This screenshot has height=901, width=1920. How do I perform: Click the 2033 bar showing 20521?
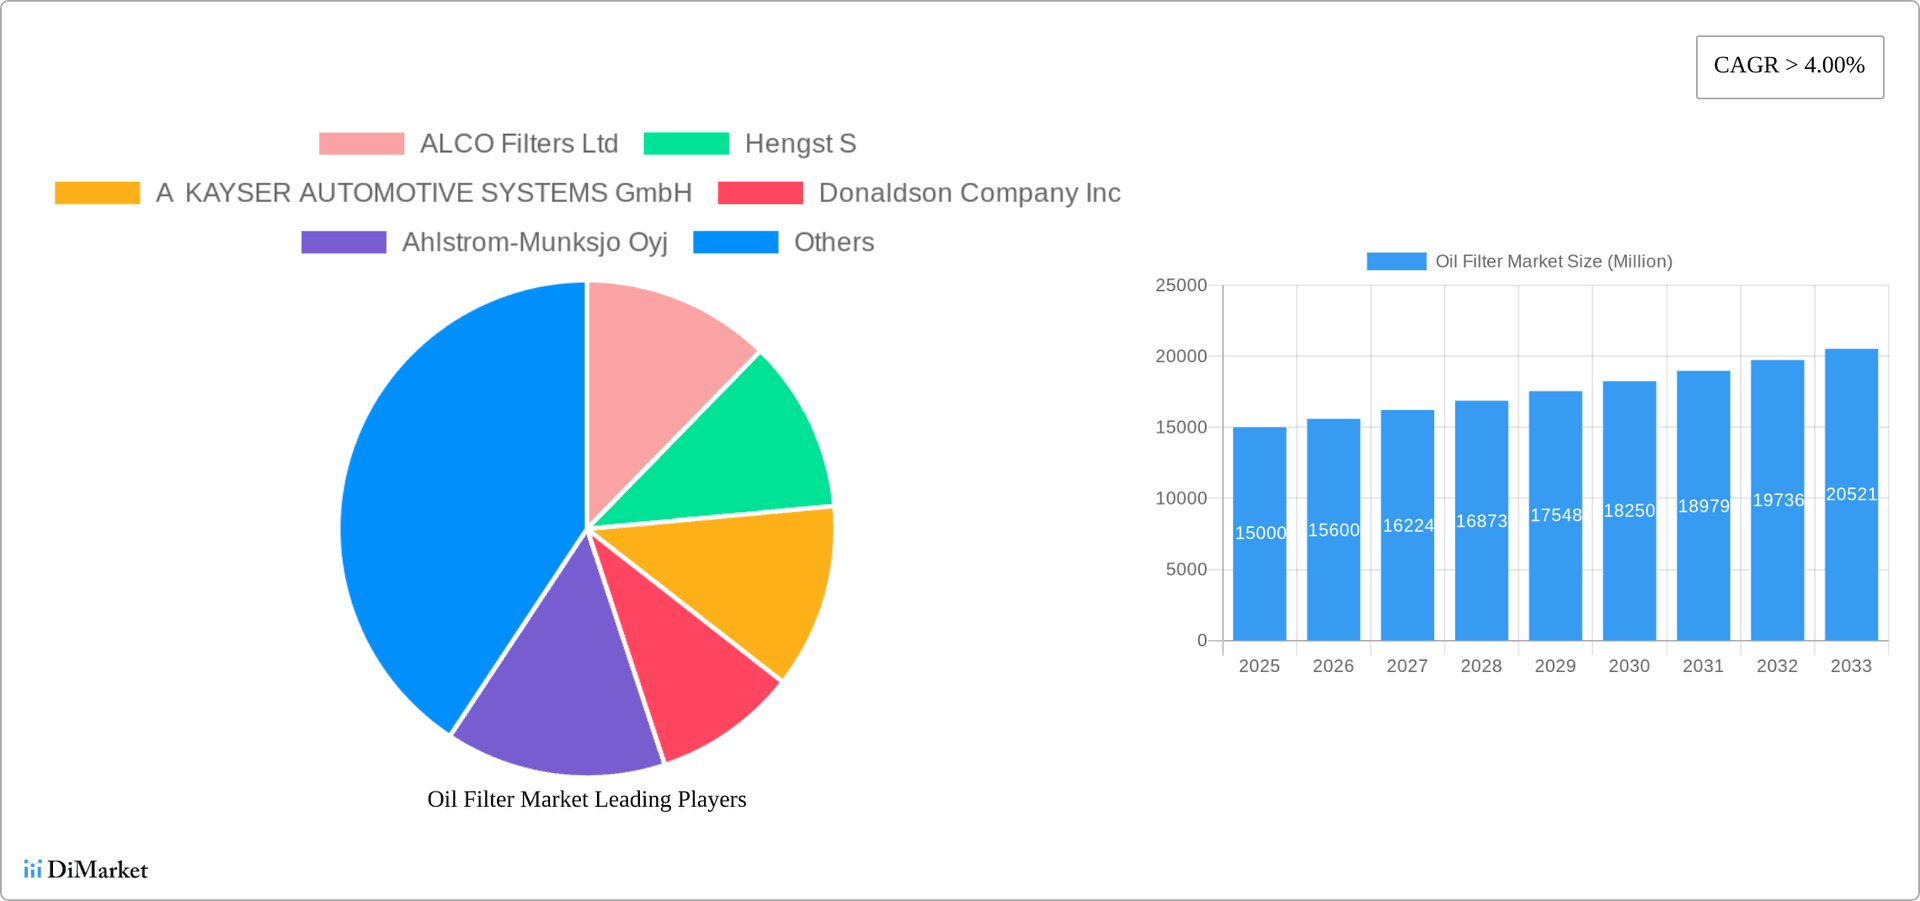[x=1851, y=490]
